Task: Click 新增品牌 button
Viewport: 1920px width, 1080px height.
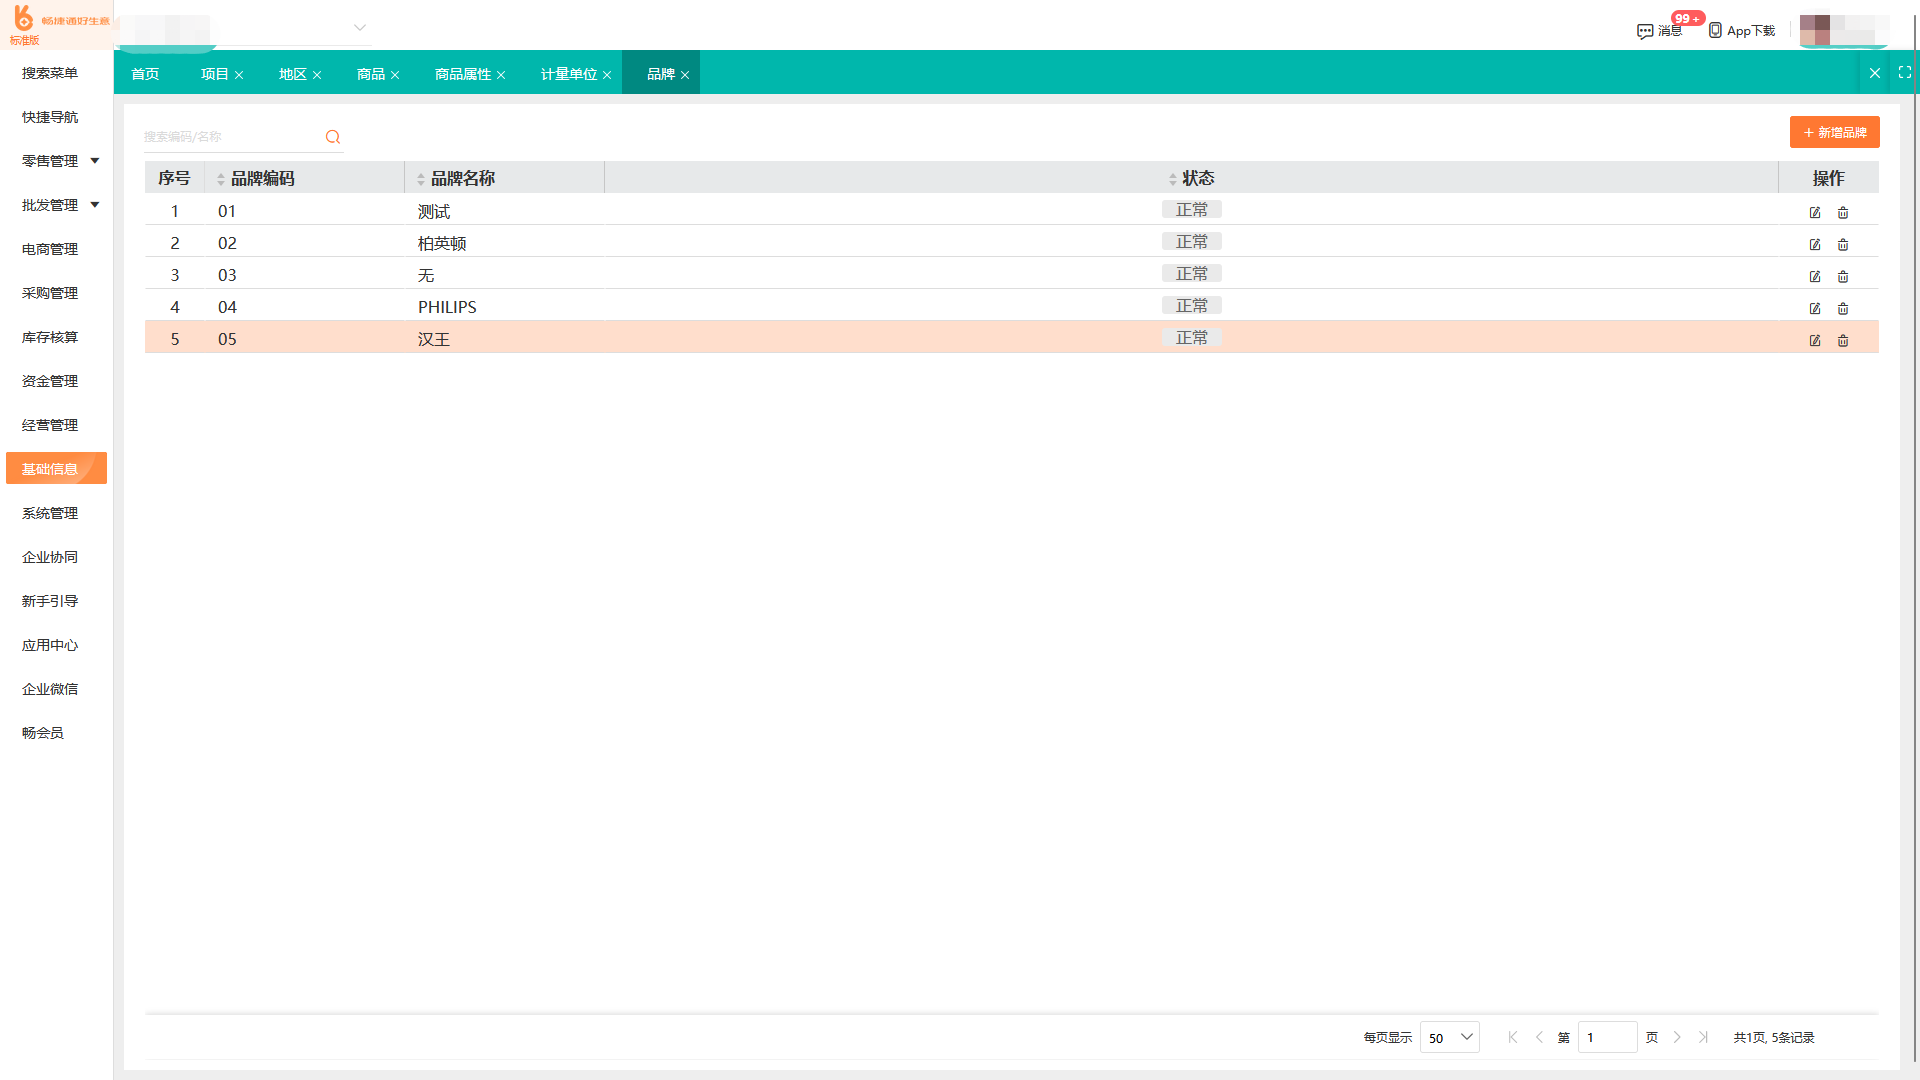Action: click(1834, 132)
